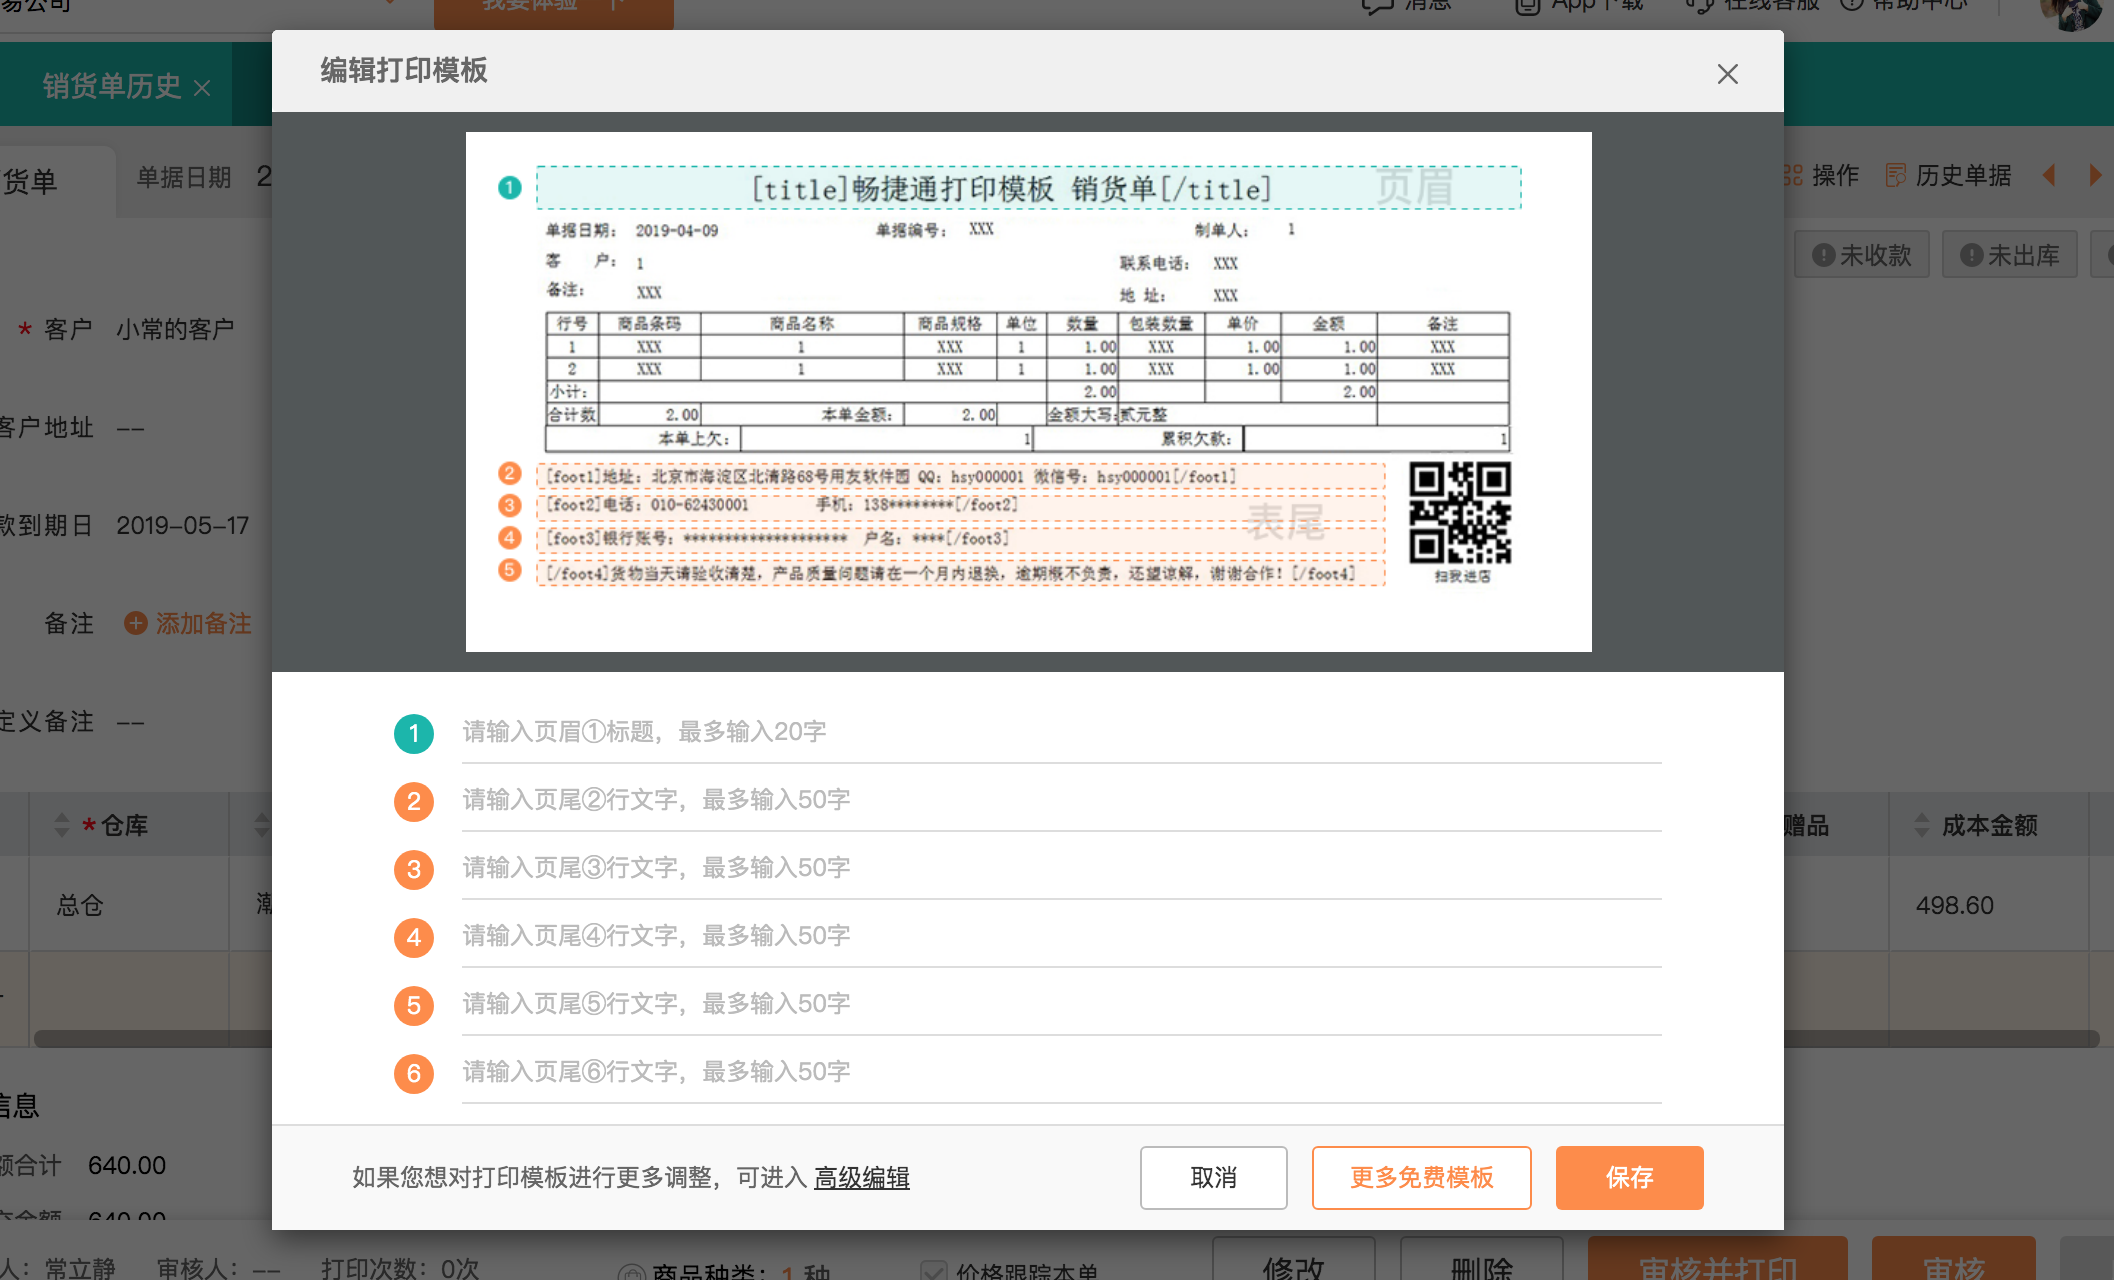Click input field for 页眉①标题
2114x1280 pixels.
[1057, 732]
